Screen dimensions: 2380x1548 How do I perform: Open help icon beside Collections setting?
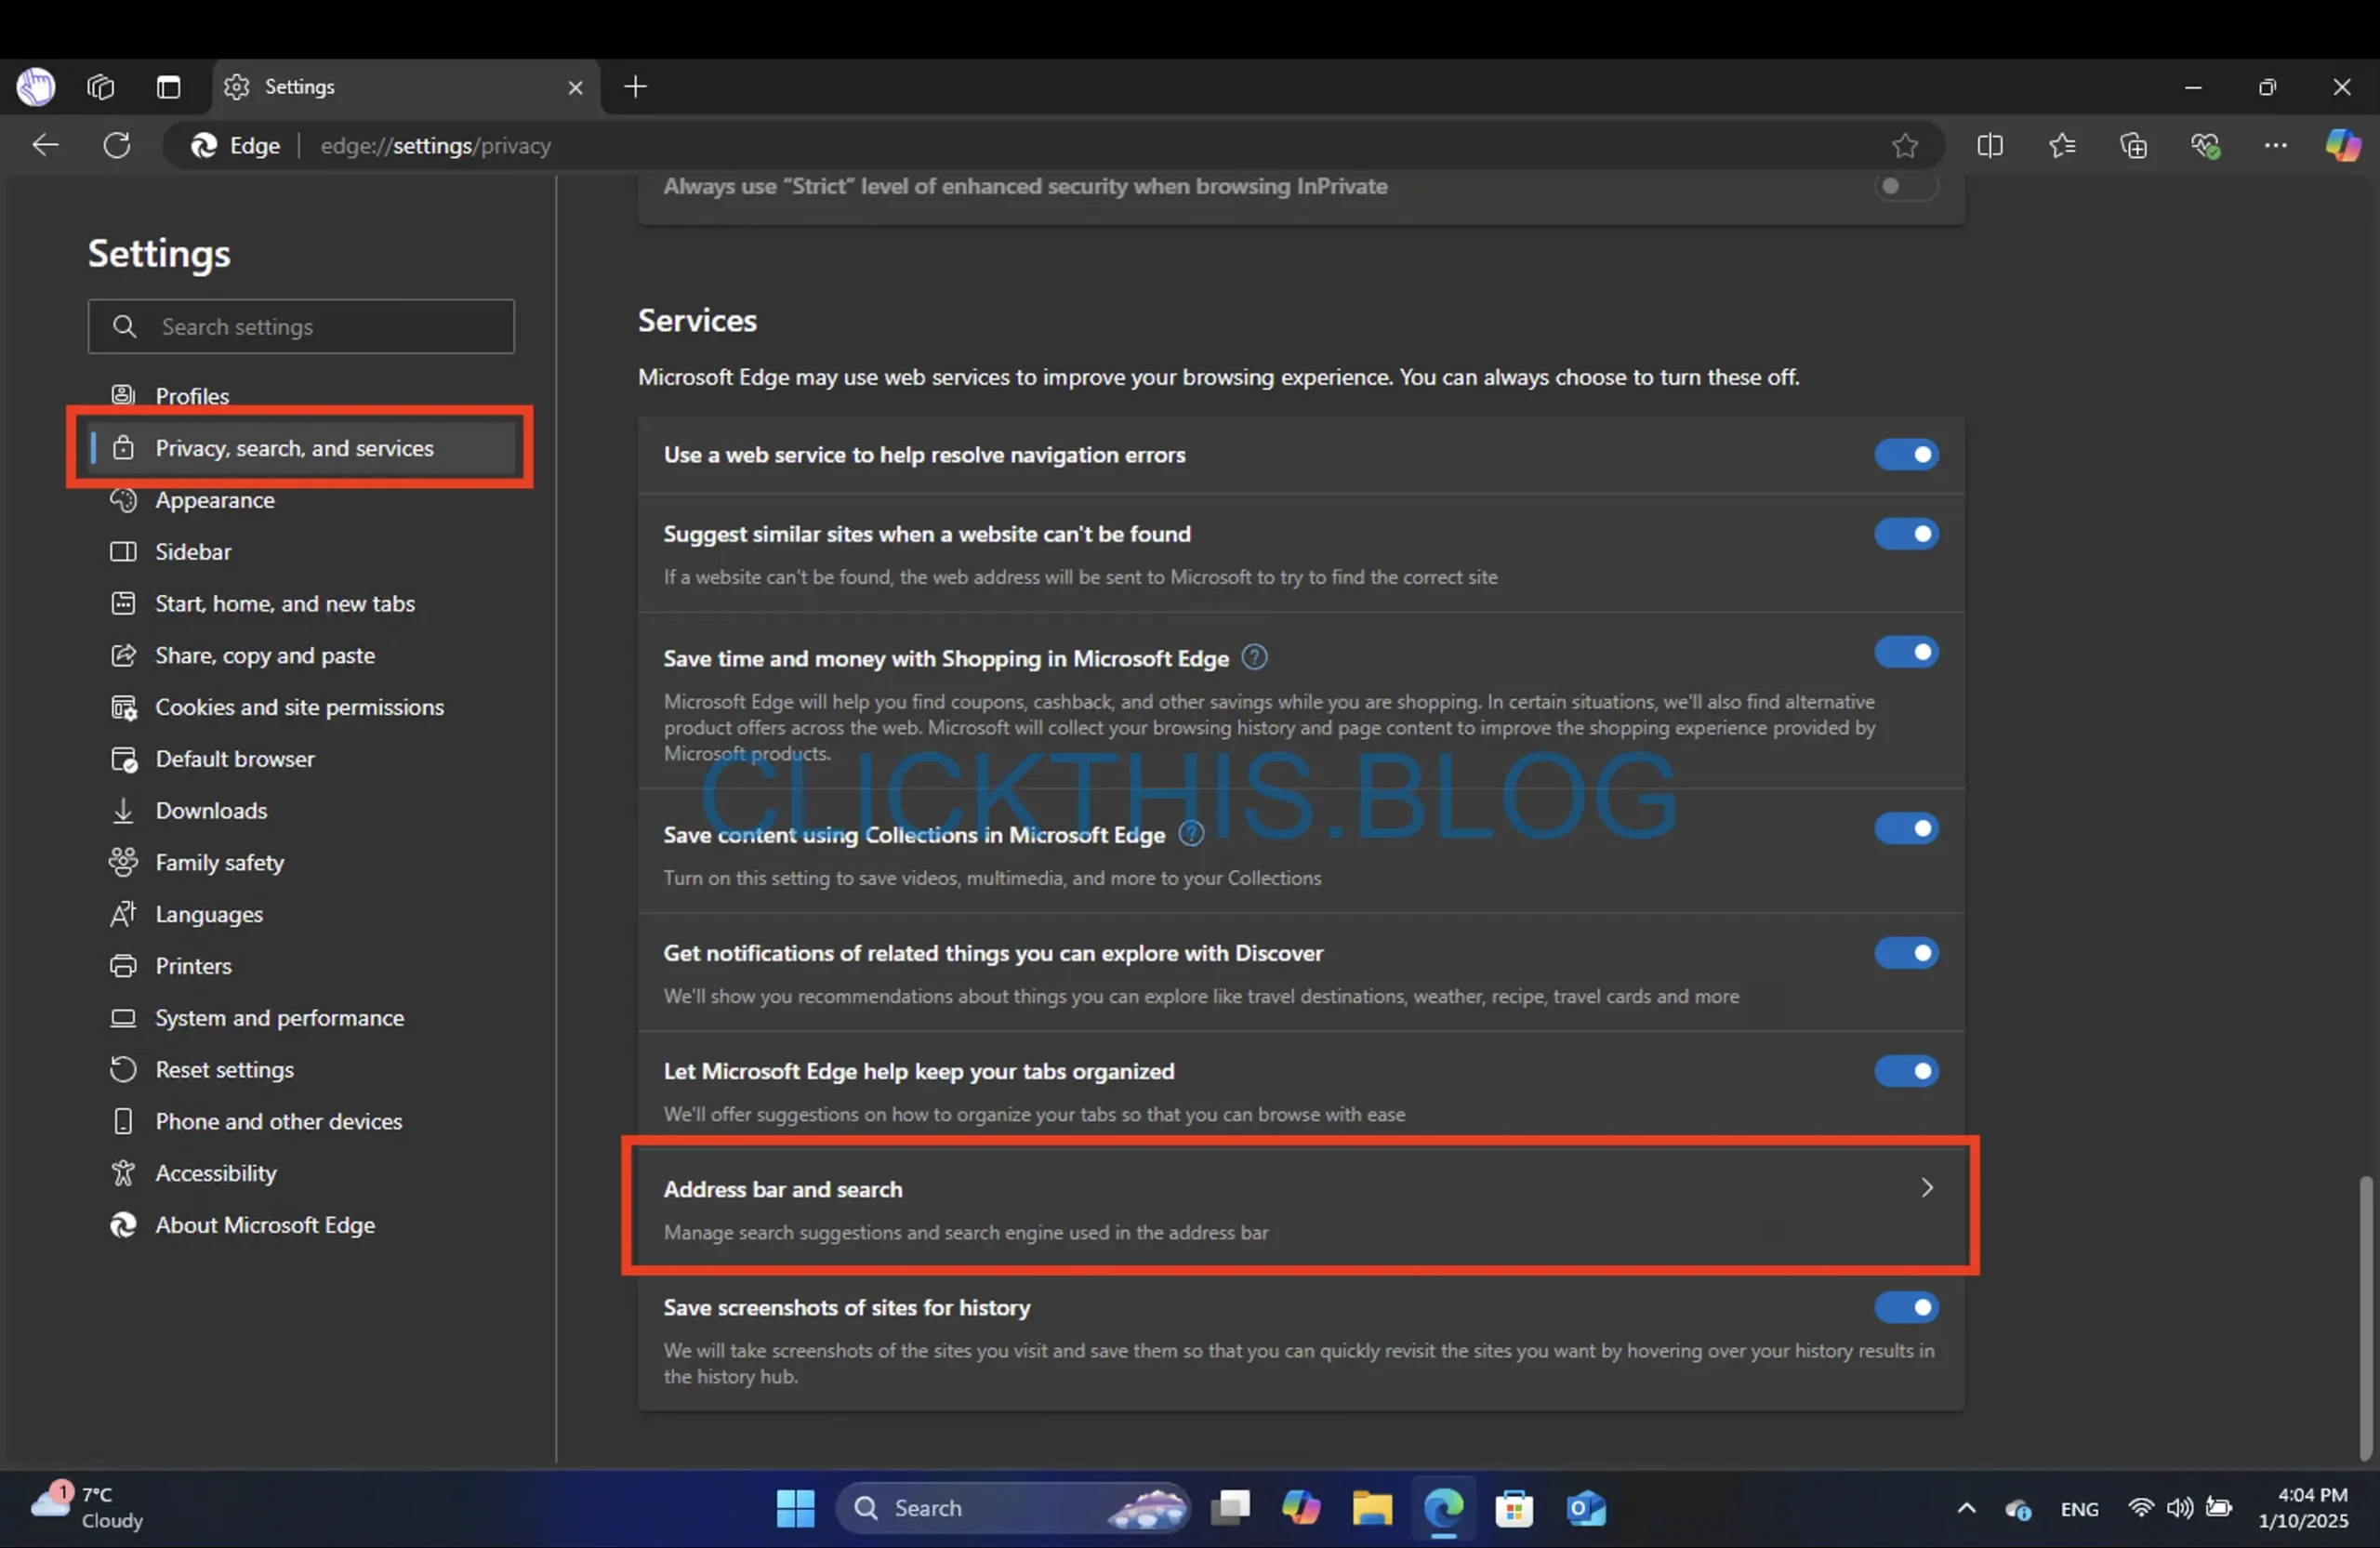coord(1191,833)
